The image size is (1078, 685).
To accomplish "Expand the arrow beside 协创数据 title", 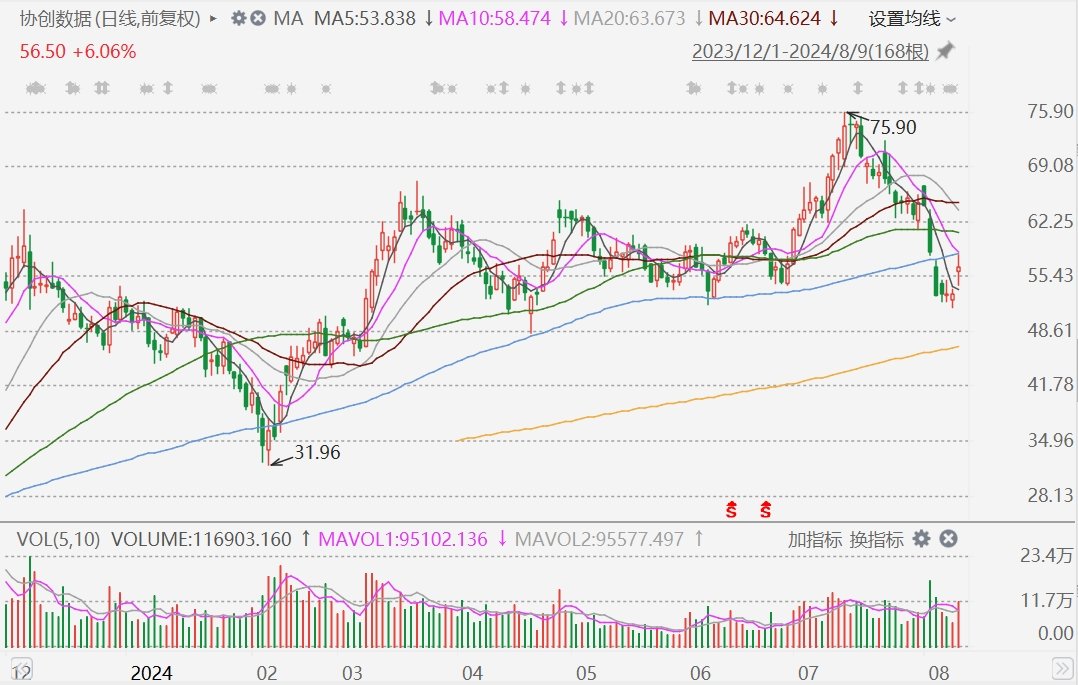I will pyautogui.click(x=213, y=18).
